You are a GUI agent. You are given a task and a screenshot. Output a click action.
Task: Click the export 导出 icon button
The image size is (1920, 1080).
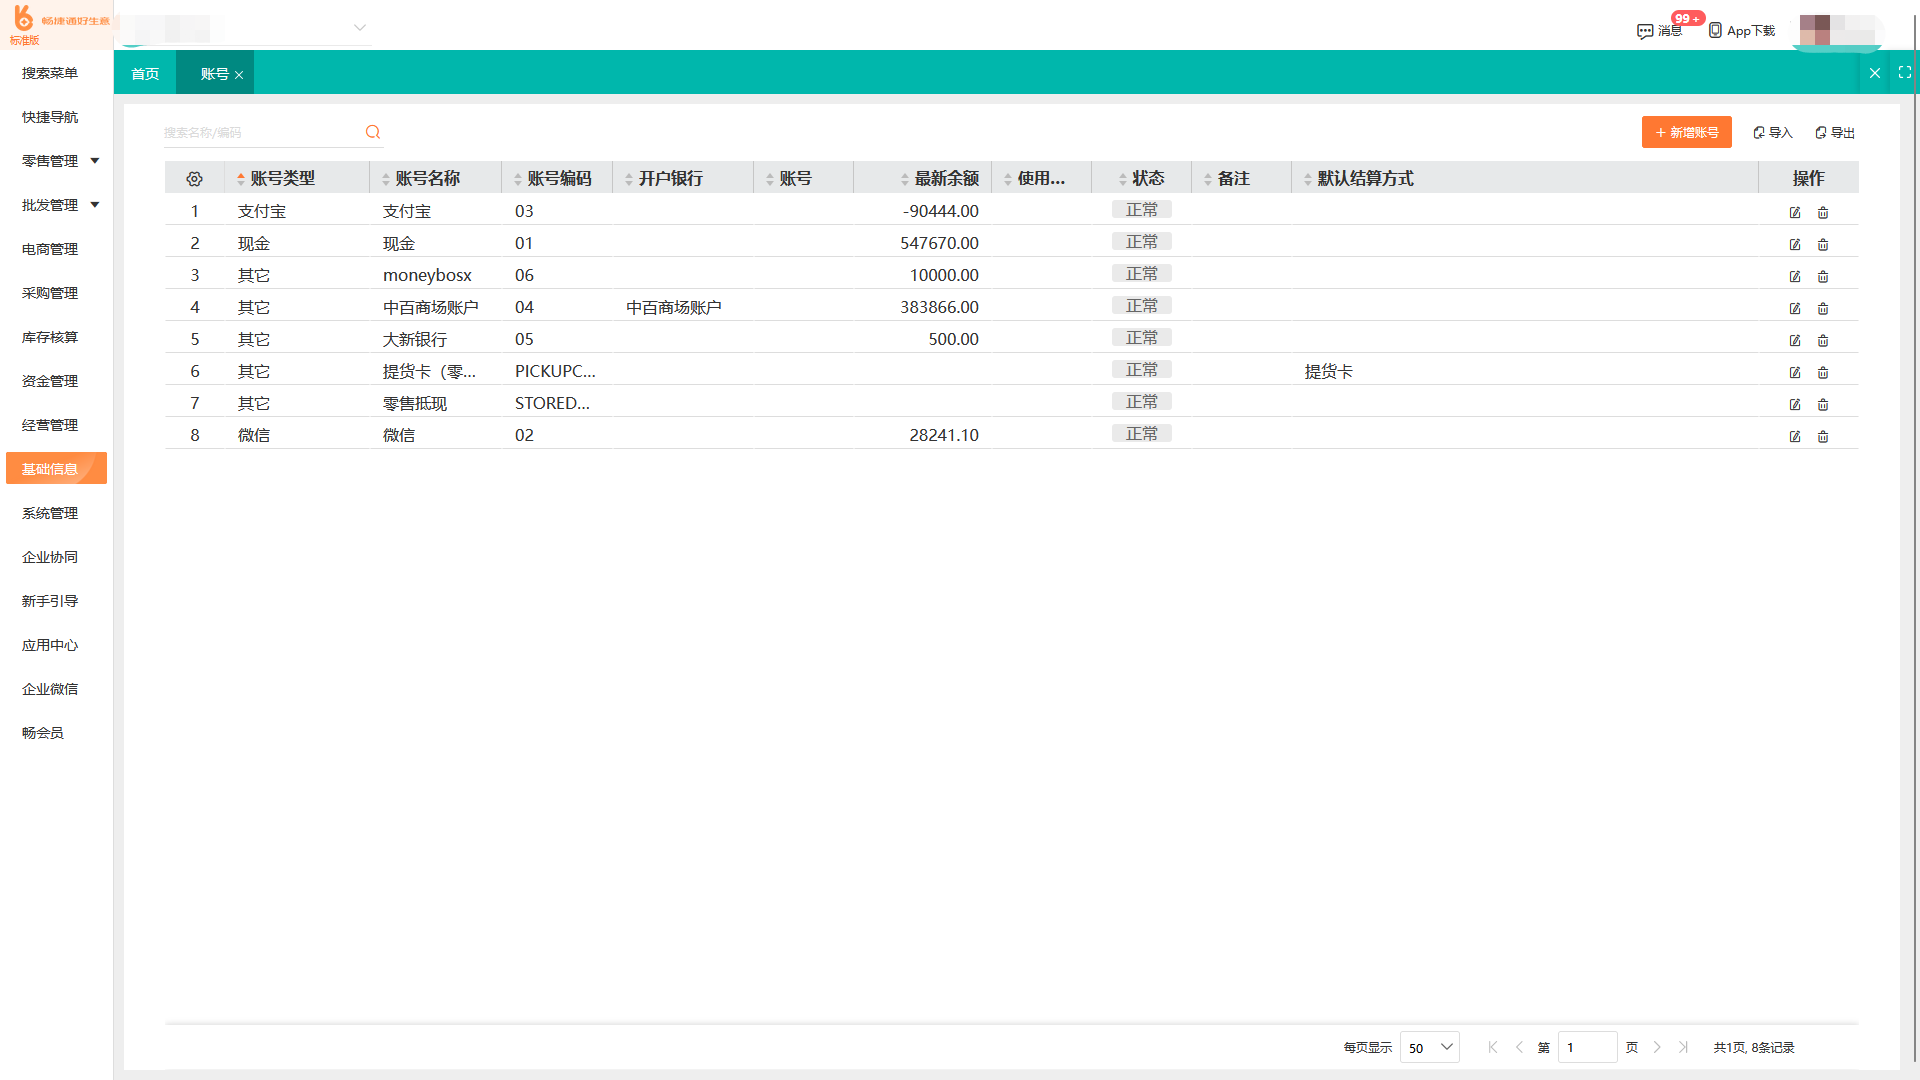(1837, 132)
